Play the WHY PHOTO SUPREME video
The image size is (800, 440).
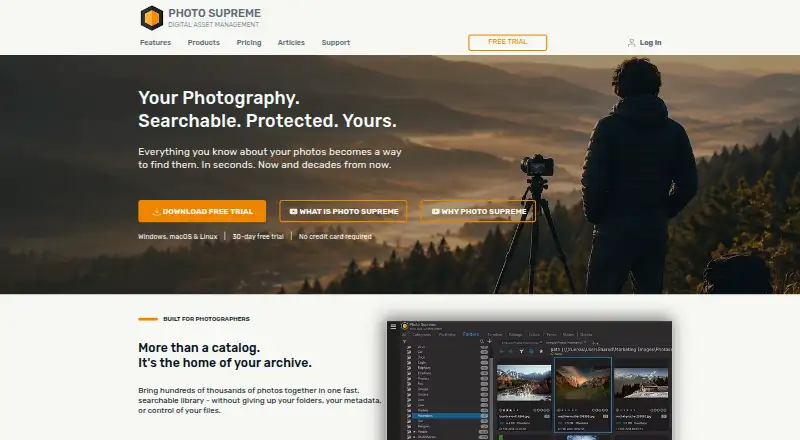point(478,211)
